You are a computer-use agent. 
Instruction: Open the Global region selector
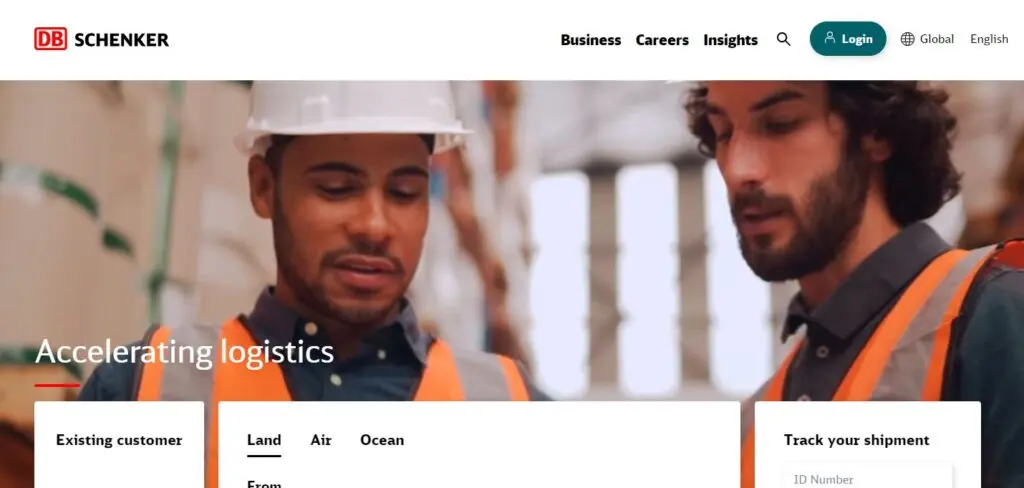[927, 39]
